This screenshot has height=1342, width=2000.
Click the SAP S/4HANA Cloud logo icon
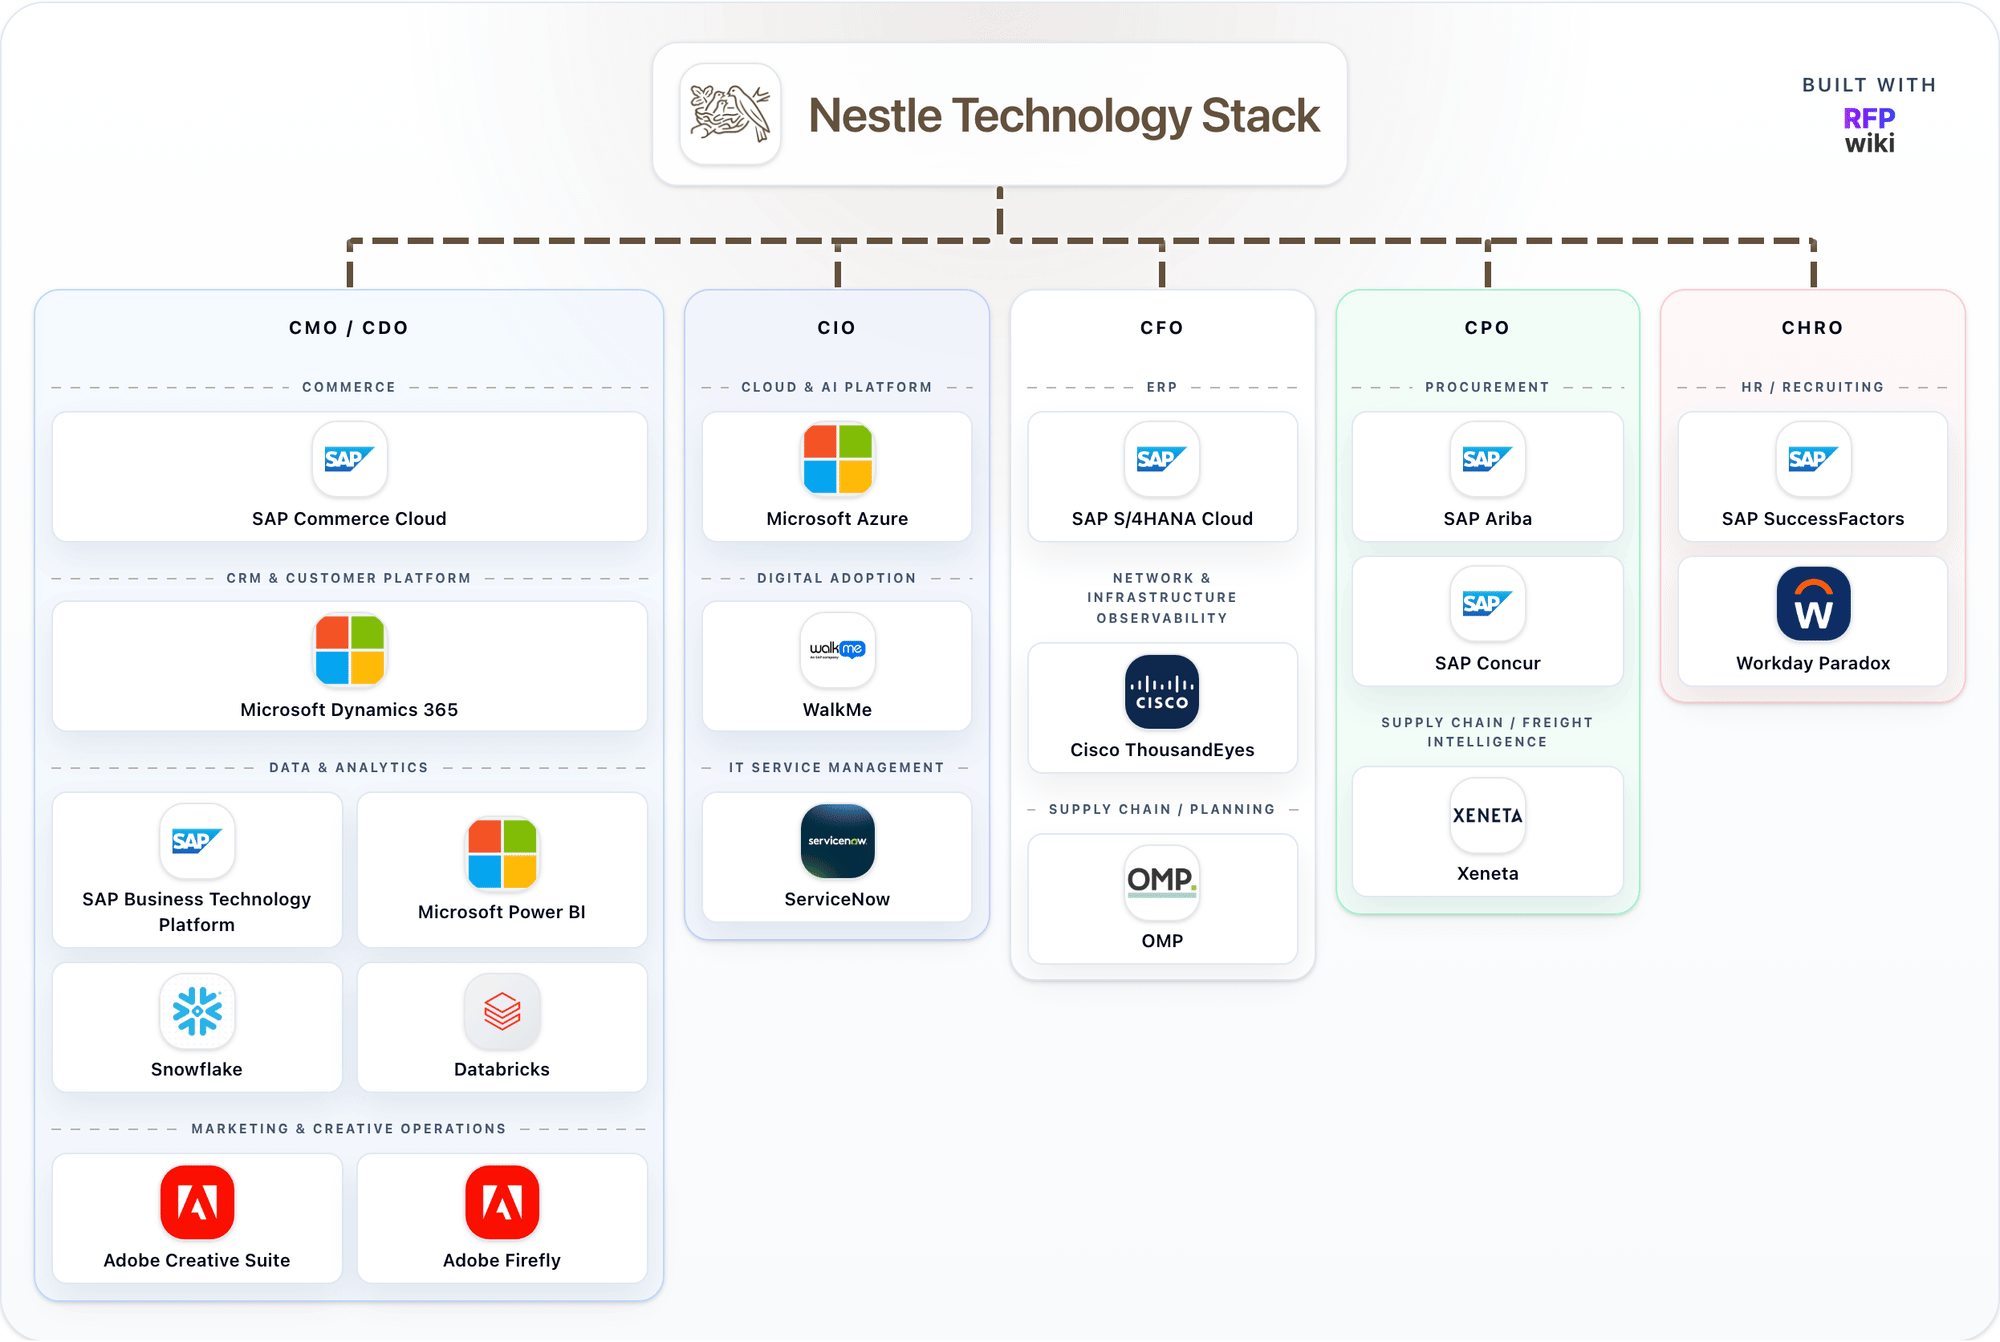[x=1162, y=459]
